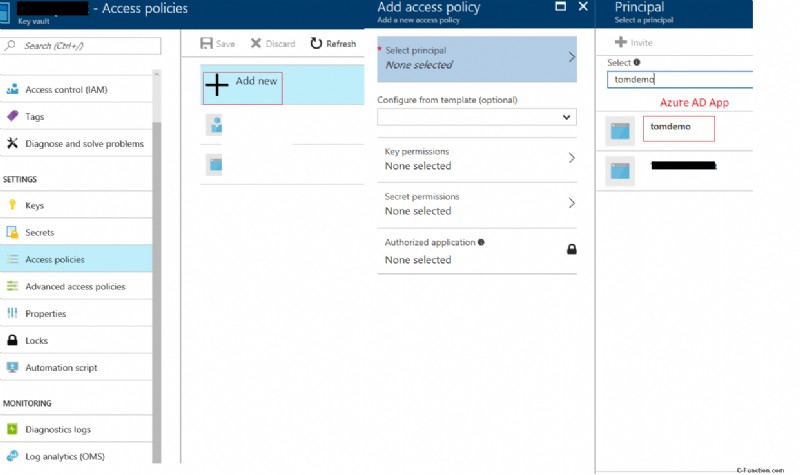Click the Diagnose and solve problems wrench icon
The image size is (800, 475).
pyautogui.click(x=12, y=143)
